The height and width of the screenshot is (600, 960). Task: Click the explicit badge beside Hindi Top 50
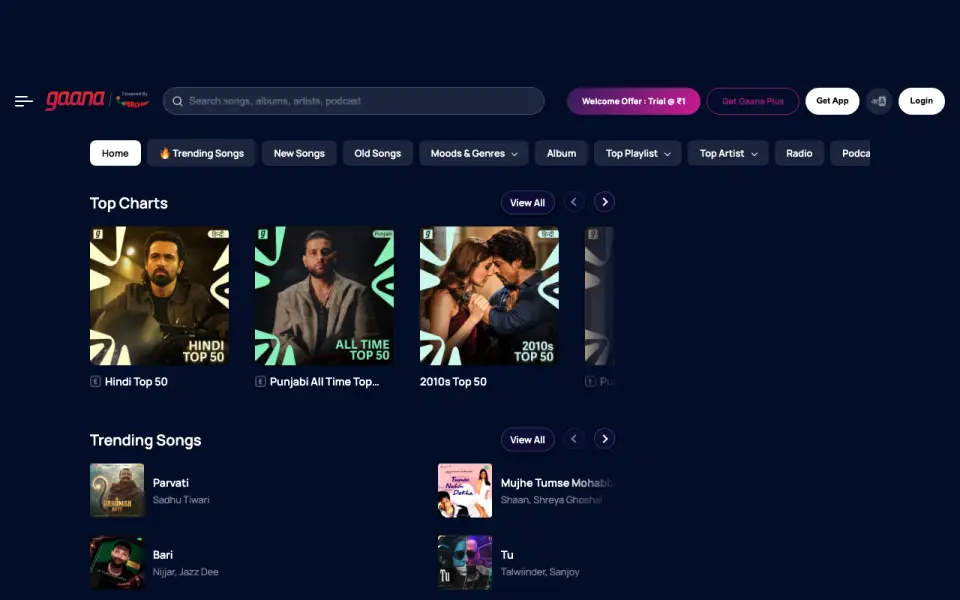96,381
